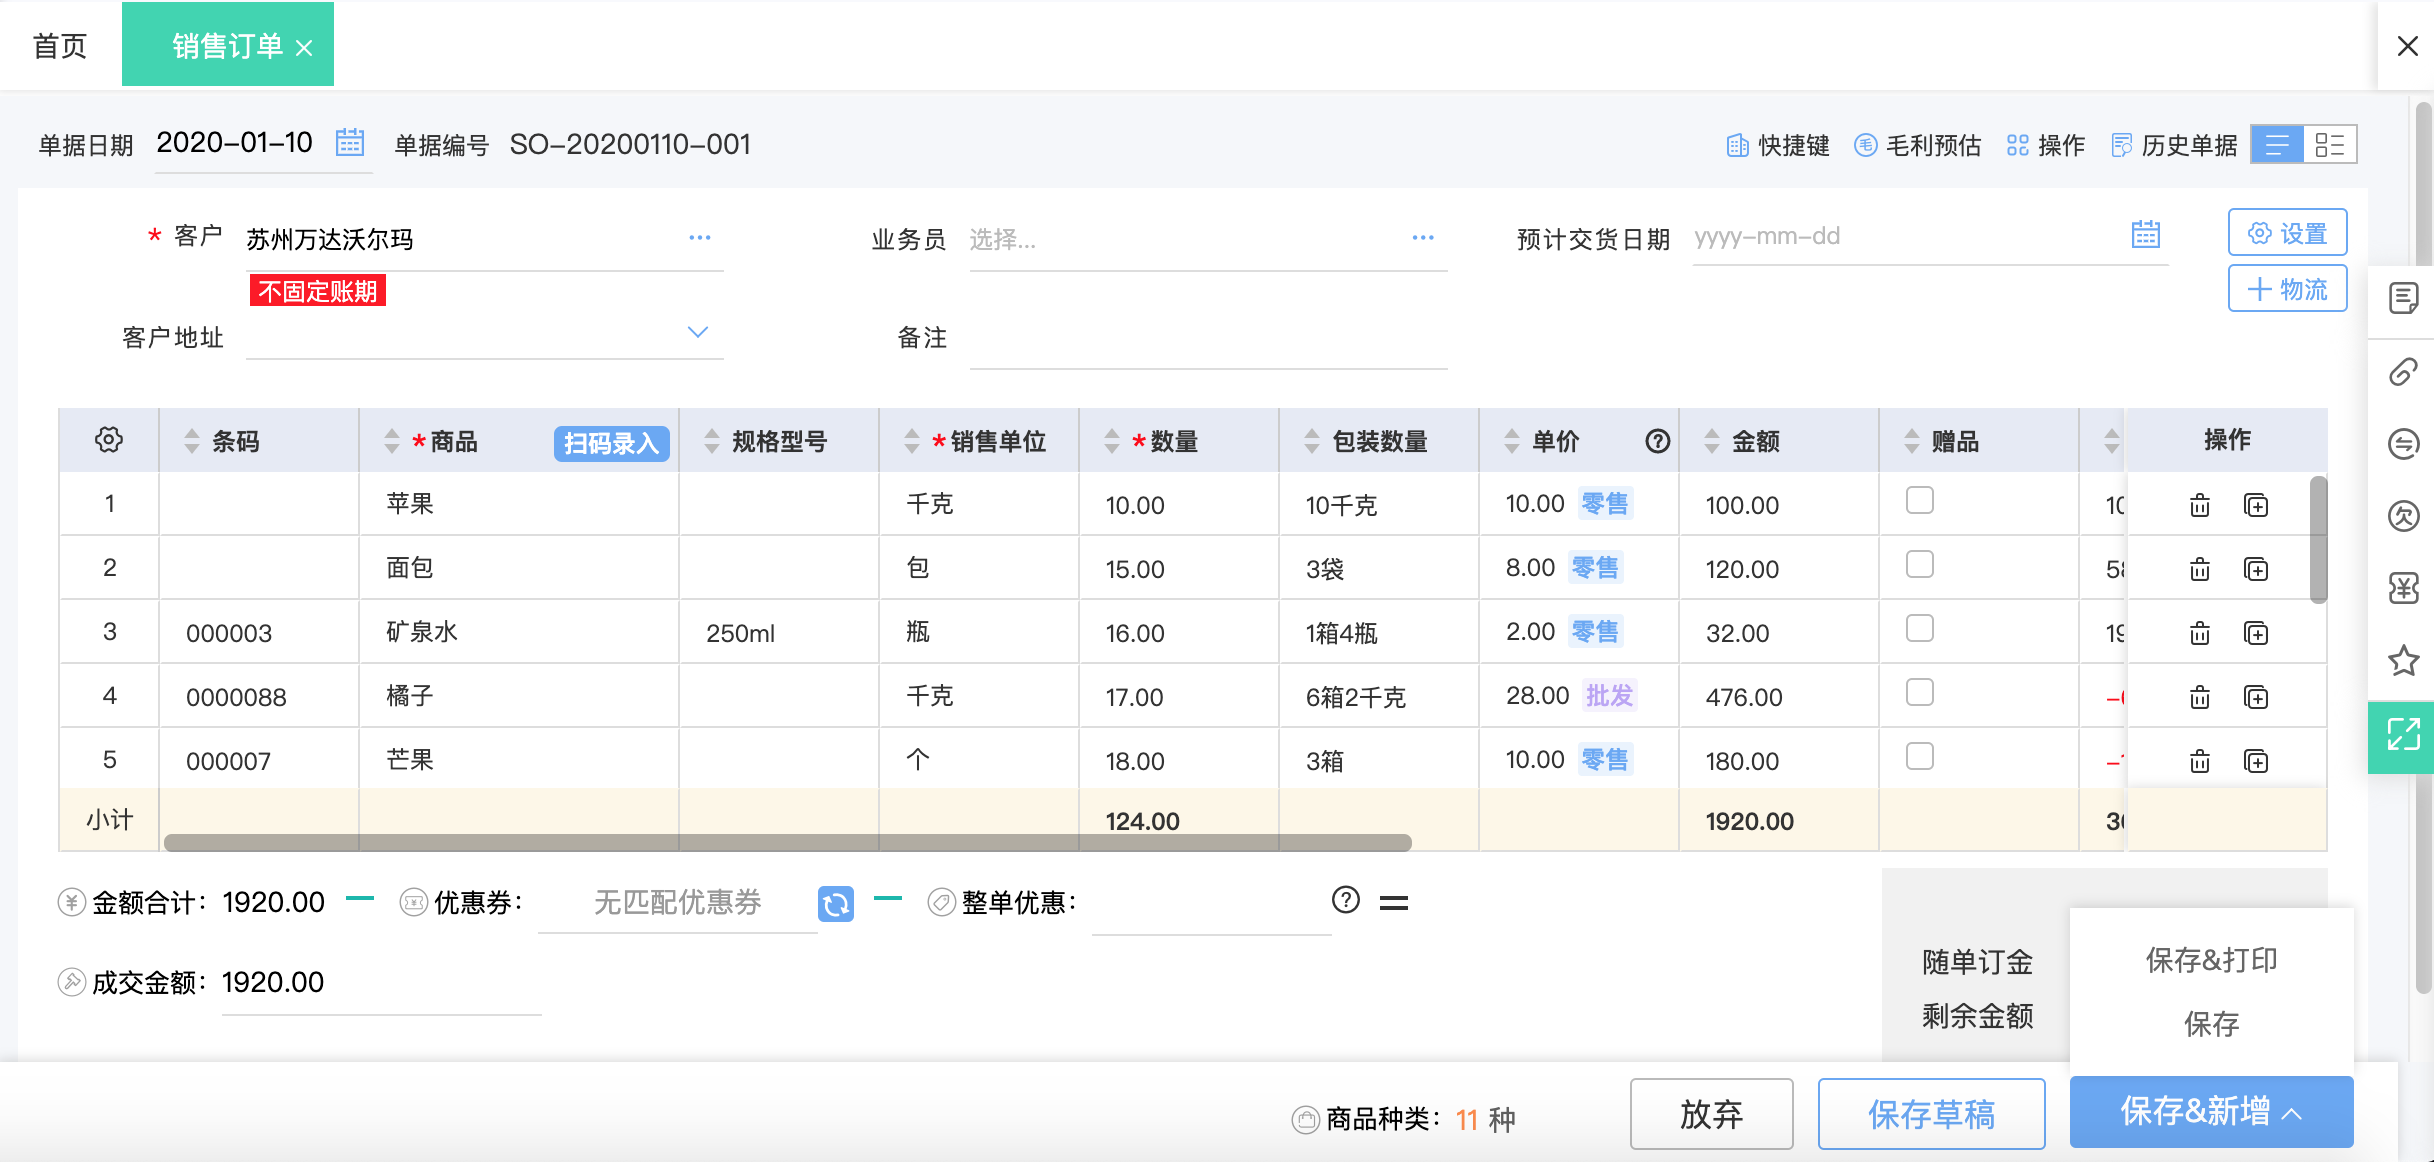Image resolution: width=2434 pixels, height=1162 pixels.
Task: Select the 首页 home tab
Action: pos(57,45)
